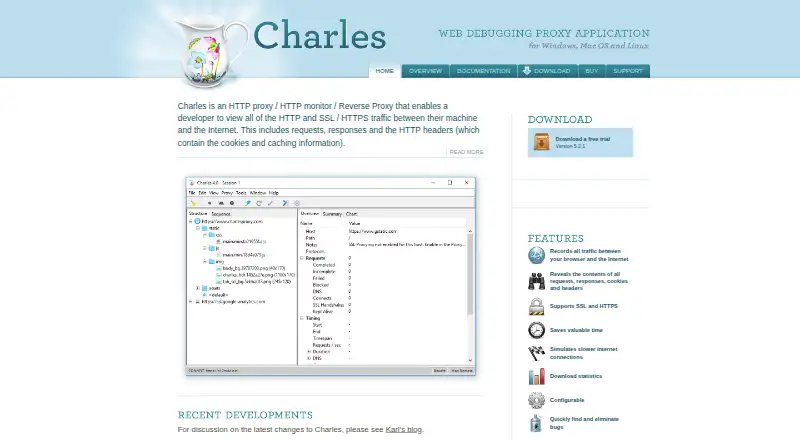Click Saves valuable time text
Image resolution: width=800 pixels, height=440 pixels.
pos(576,330)
